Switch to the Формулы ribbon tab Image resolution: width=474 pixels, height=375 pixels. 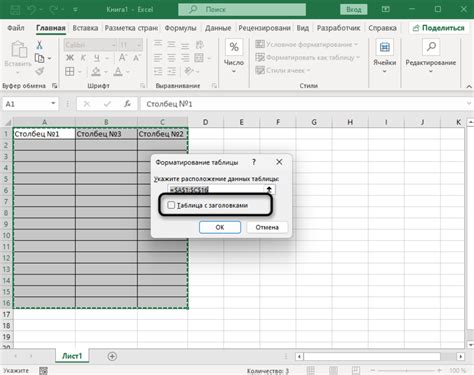[180, 28]
